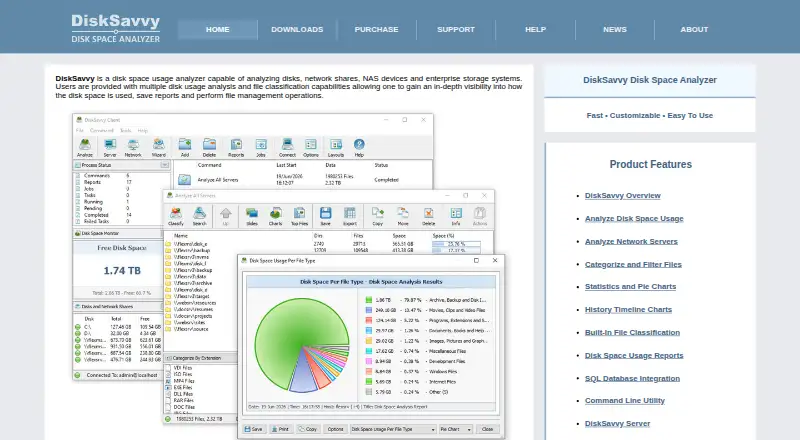This screenshot has height=440, width=800.
Task: Click the DiskSavvy Disk Space Analyzer logo
Action: coord(115,29)
